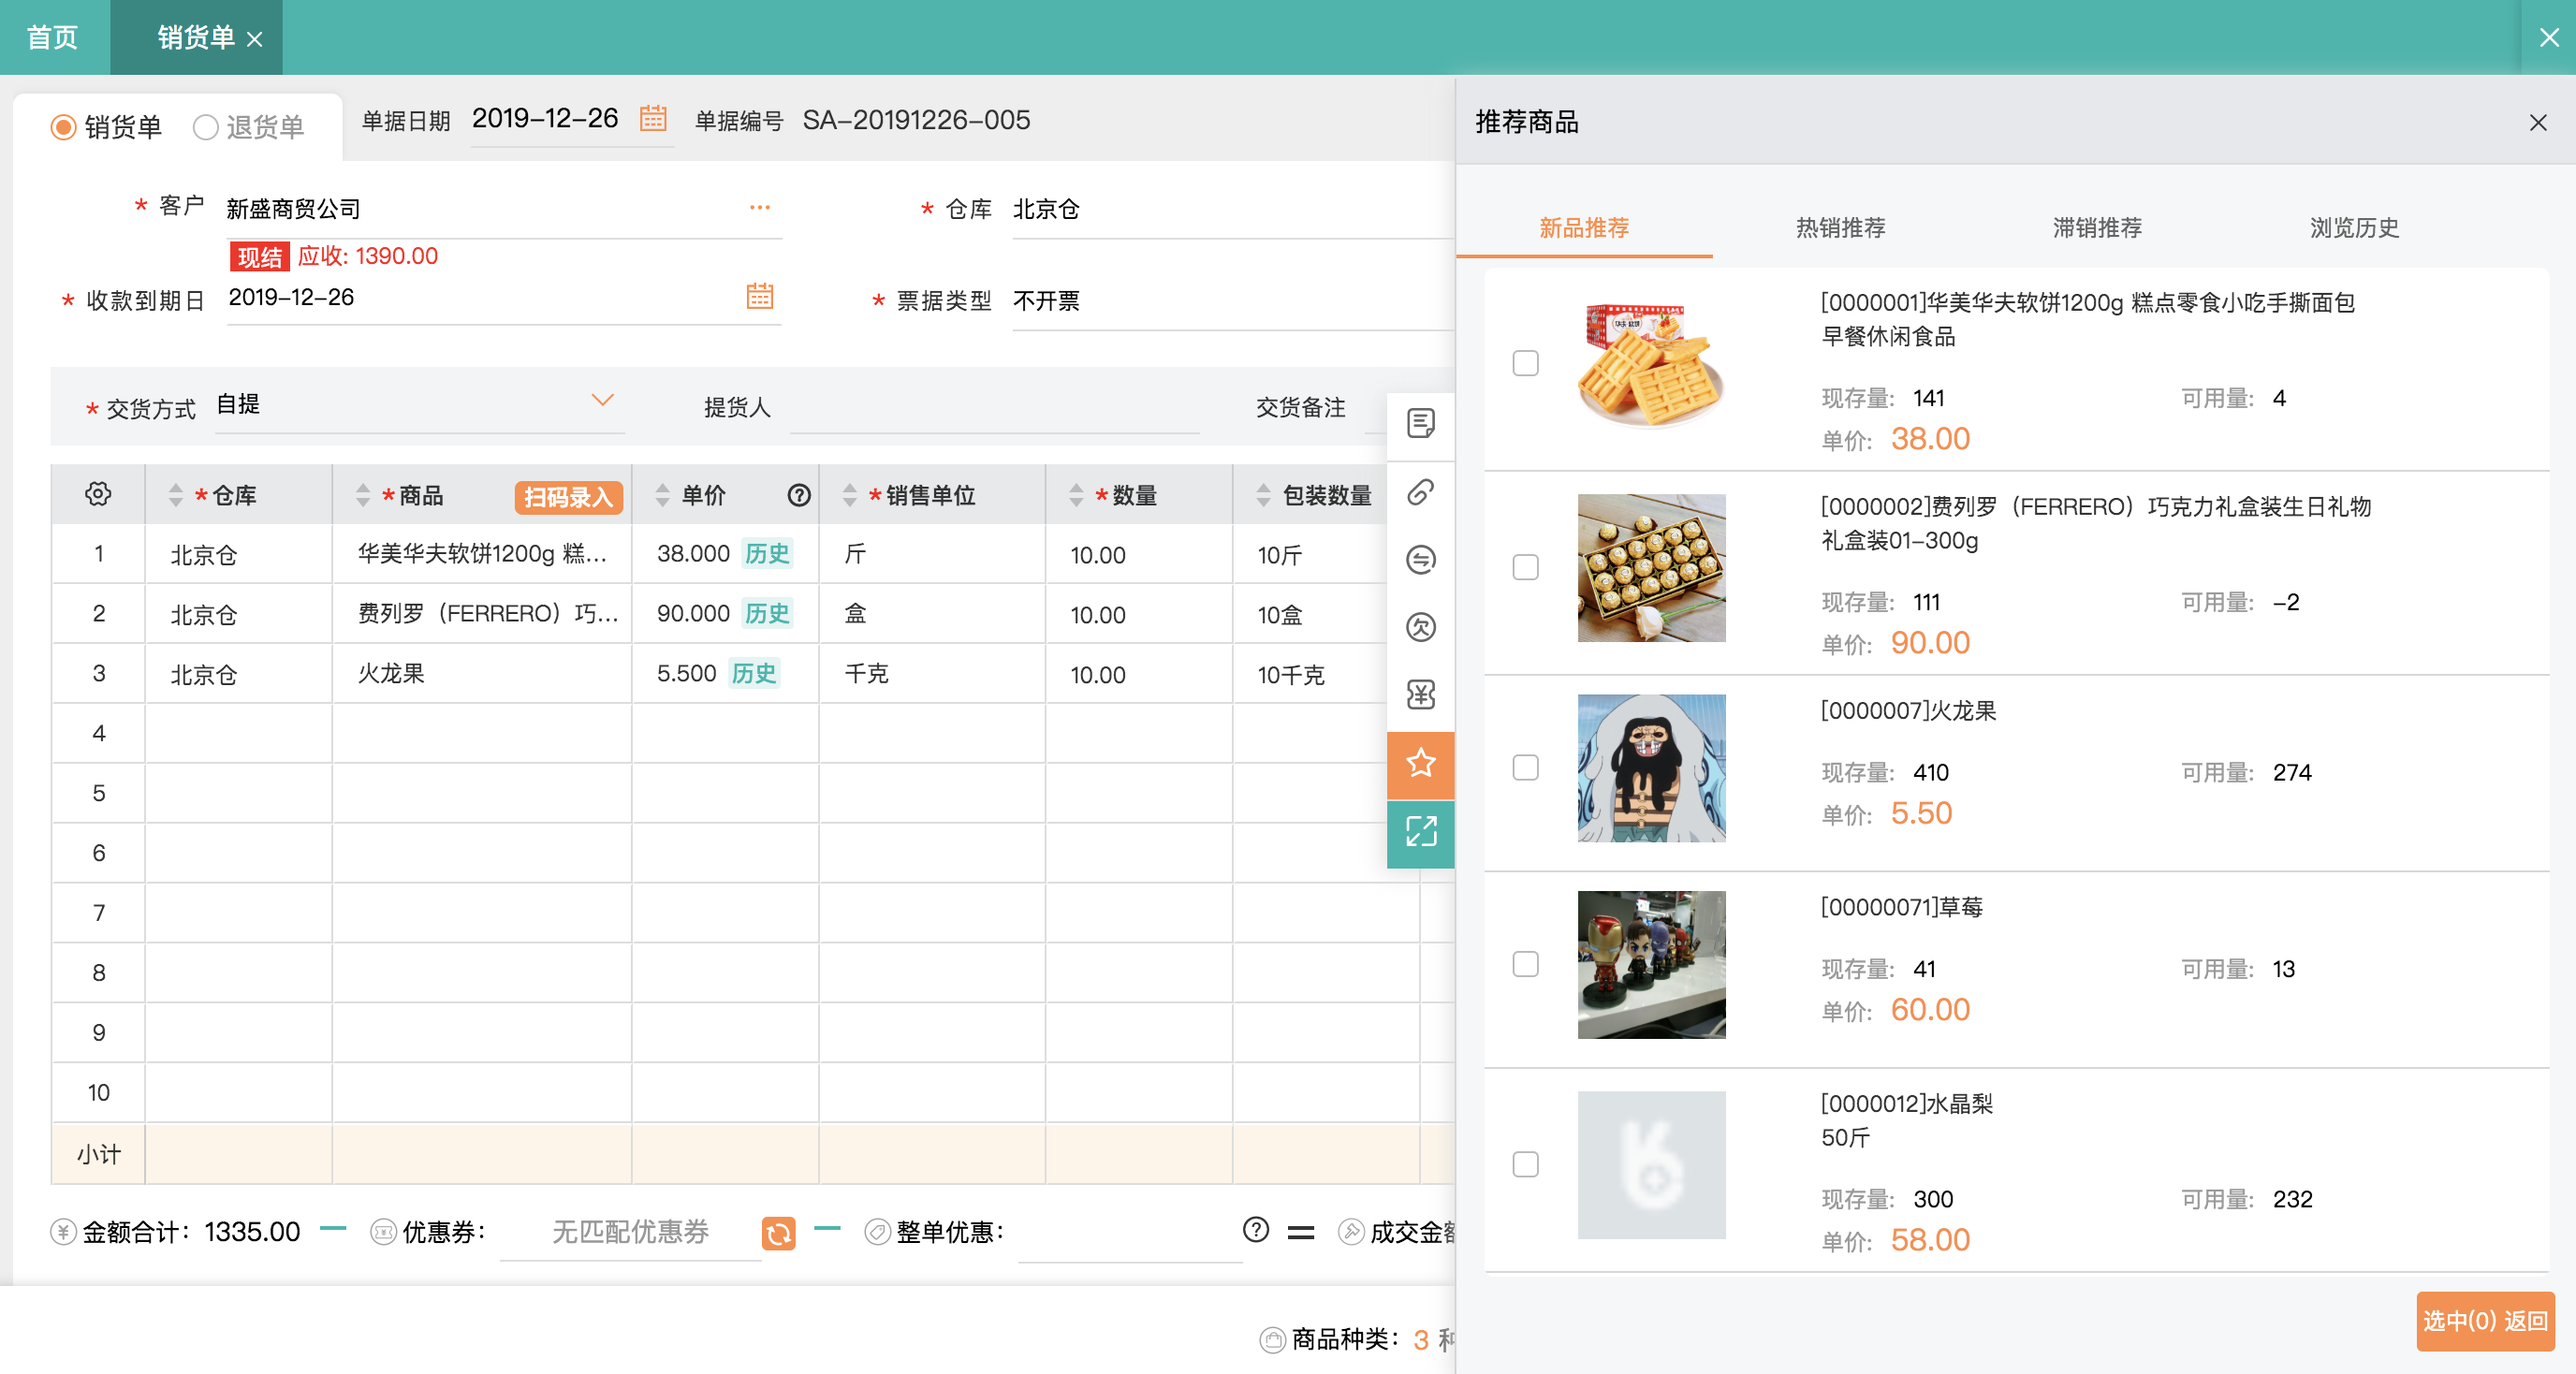This screenshot has height=1374, width=2576.
Task: Click the expand/fullscreen icon on sidebar
Action: coord(1423,833)
